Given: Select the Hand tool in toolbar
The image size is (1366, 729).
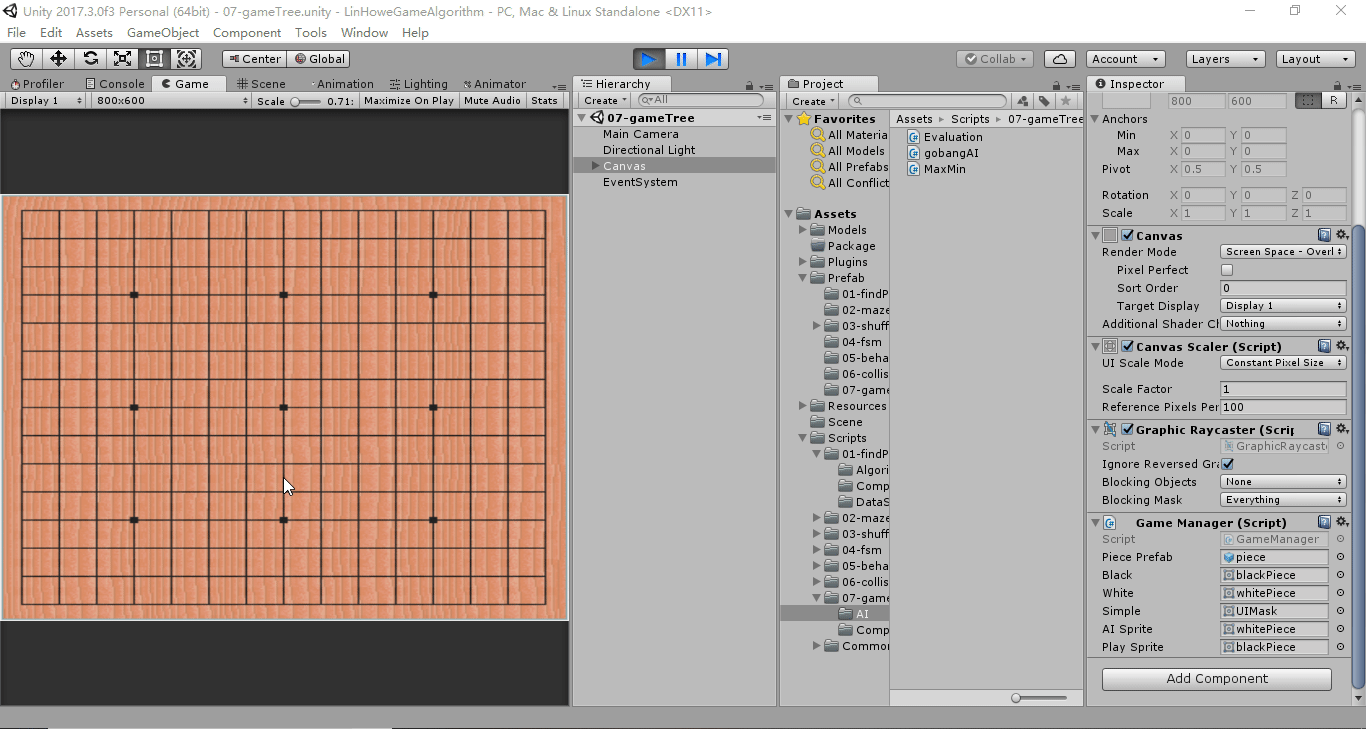Looking at the screenshot, I should (x=26, y=59).
